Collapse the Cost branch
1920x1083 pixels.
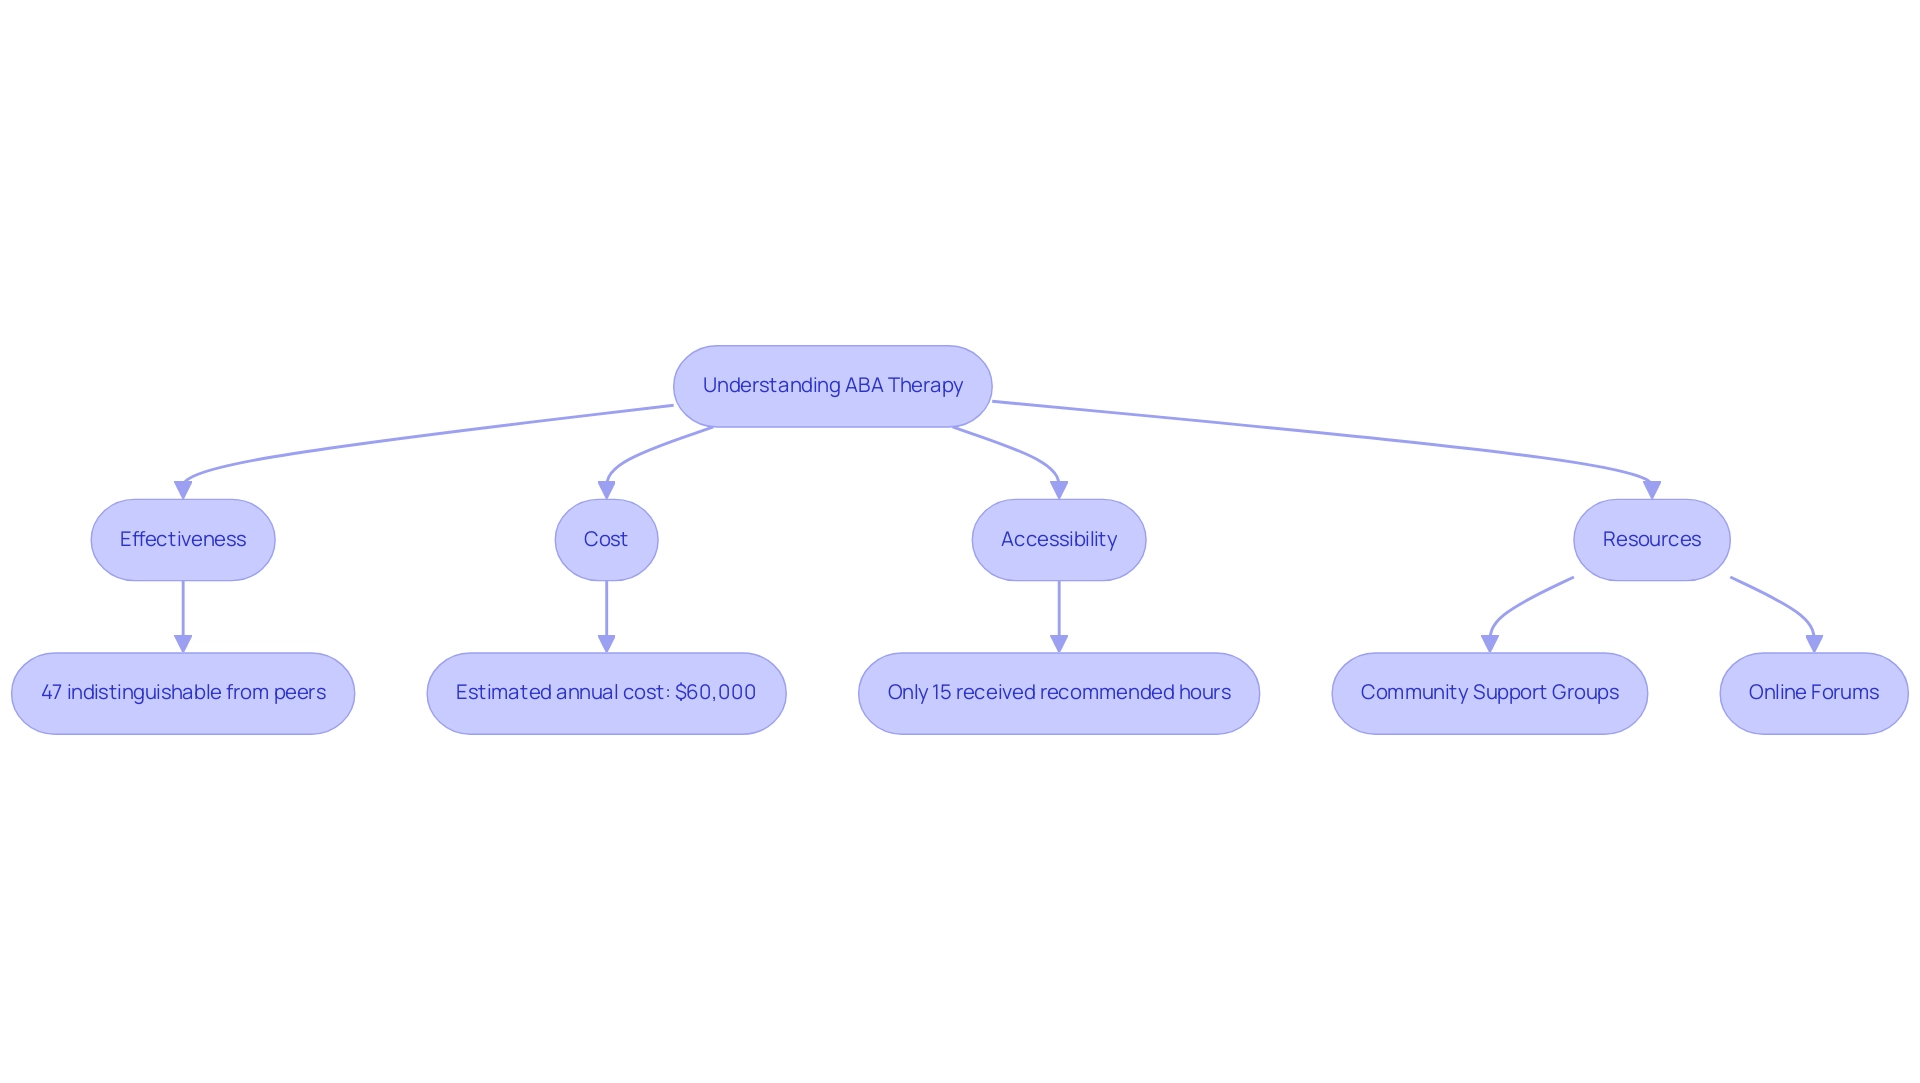[608, 538]
